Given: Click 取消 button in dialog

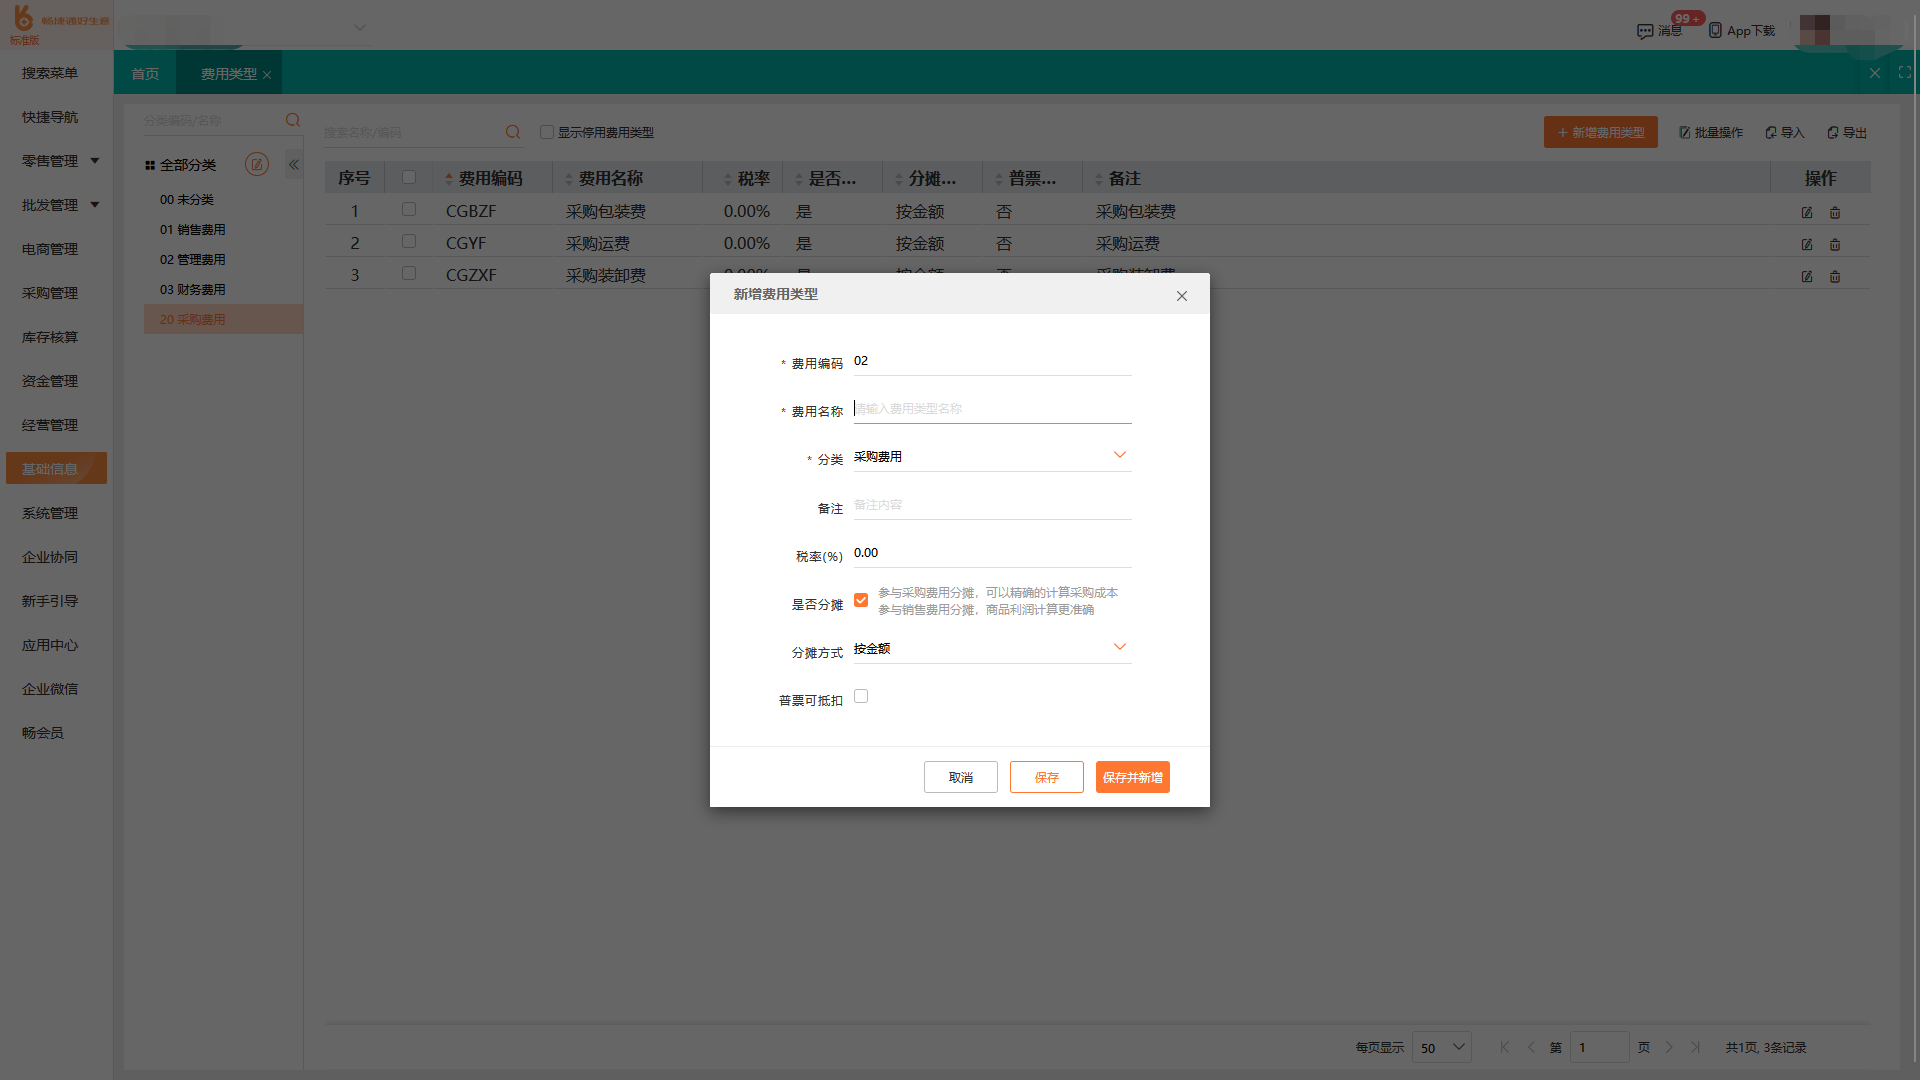Looking at the screenshot, I should 960,777.
